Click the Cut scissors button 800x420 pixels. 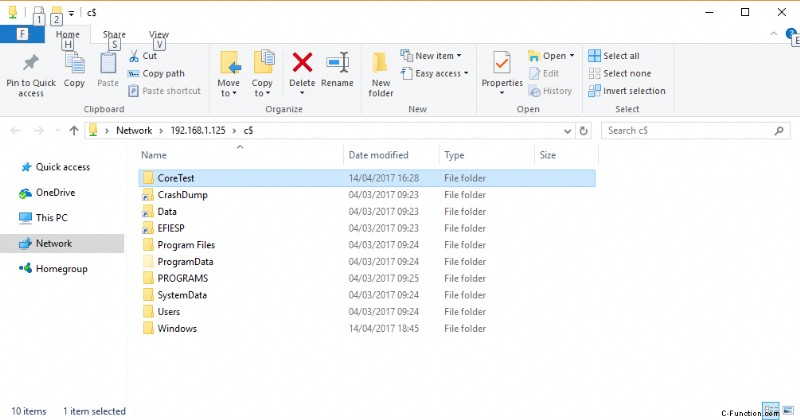136,56
